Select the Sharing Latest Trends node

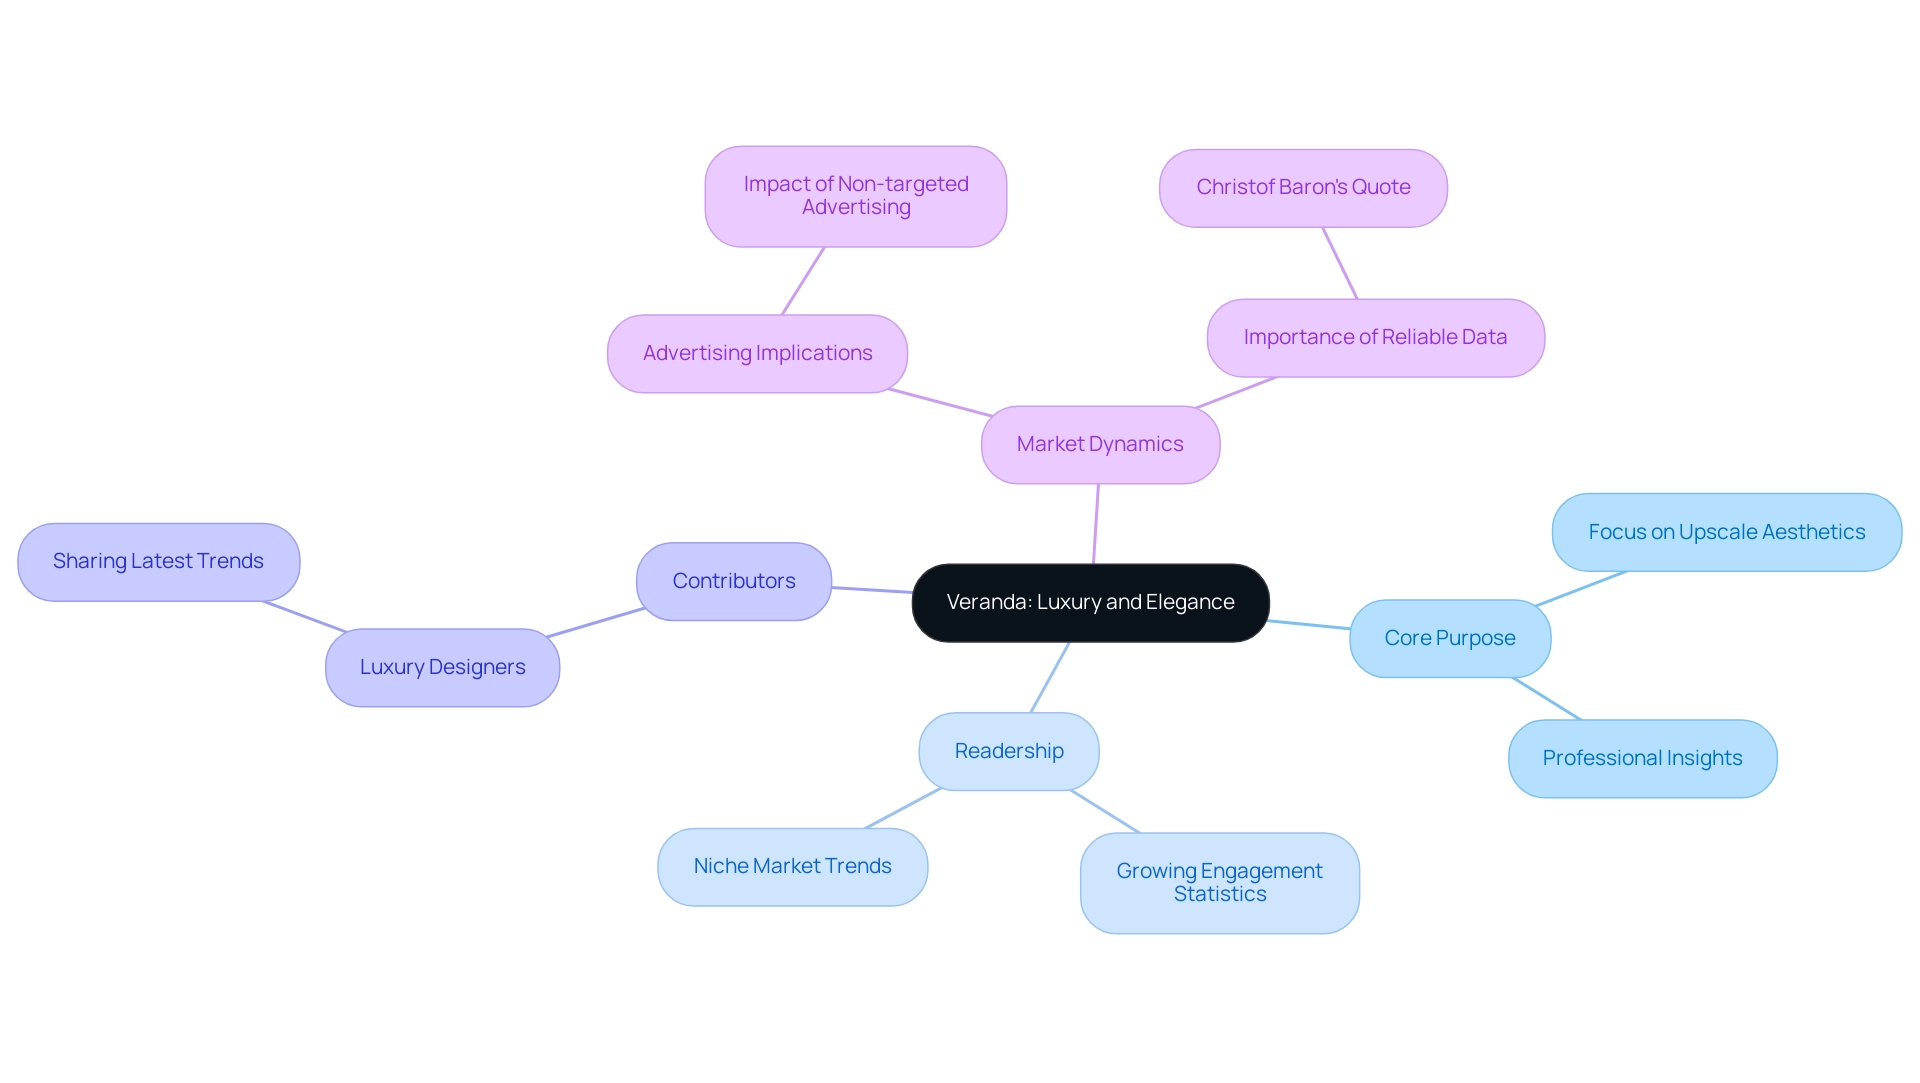point(158,559)
